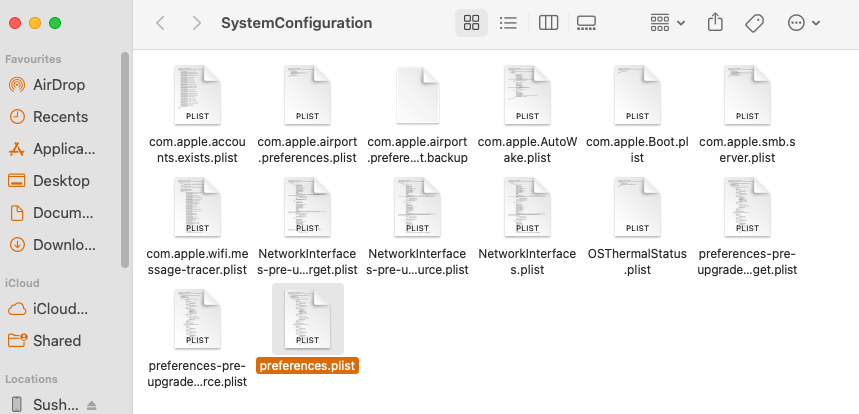Select NetworkInterfaces.plist file icon

click(528, 207)
